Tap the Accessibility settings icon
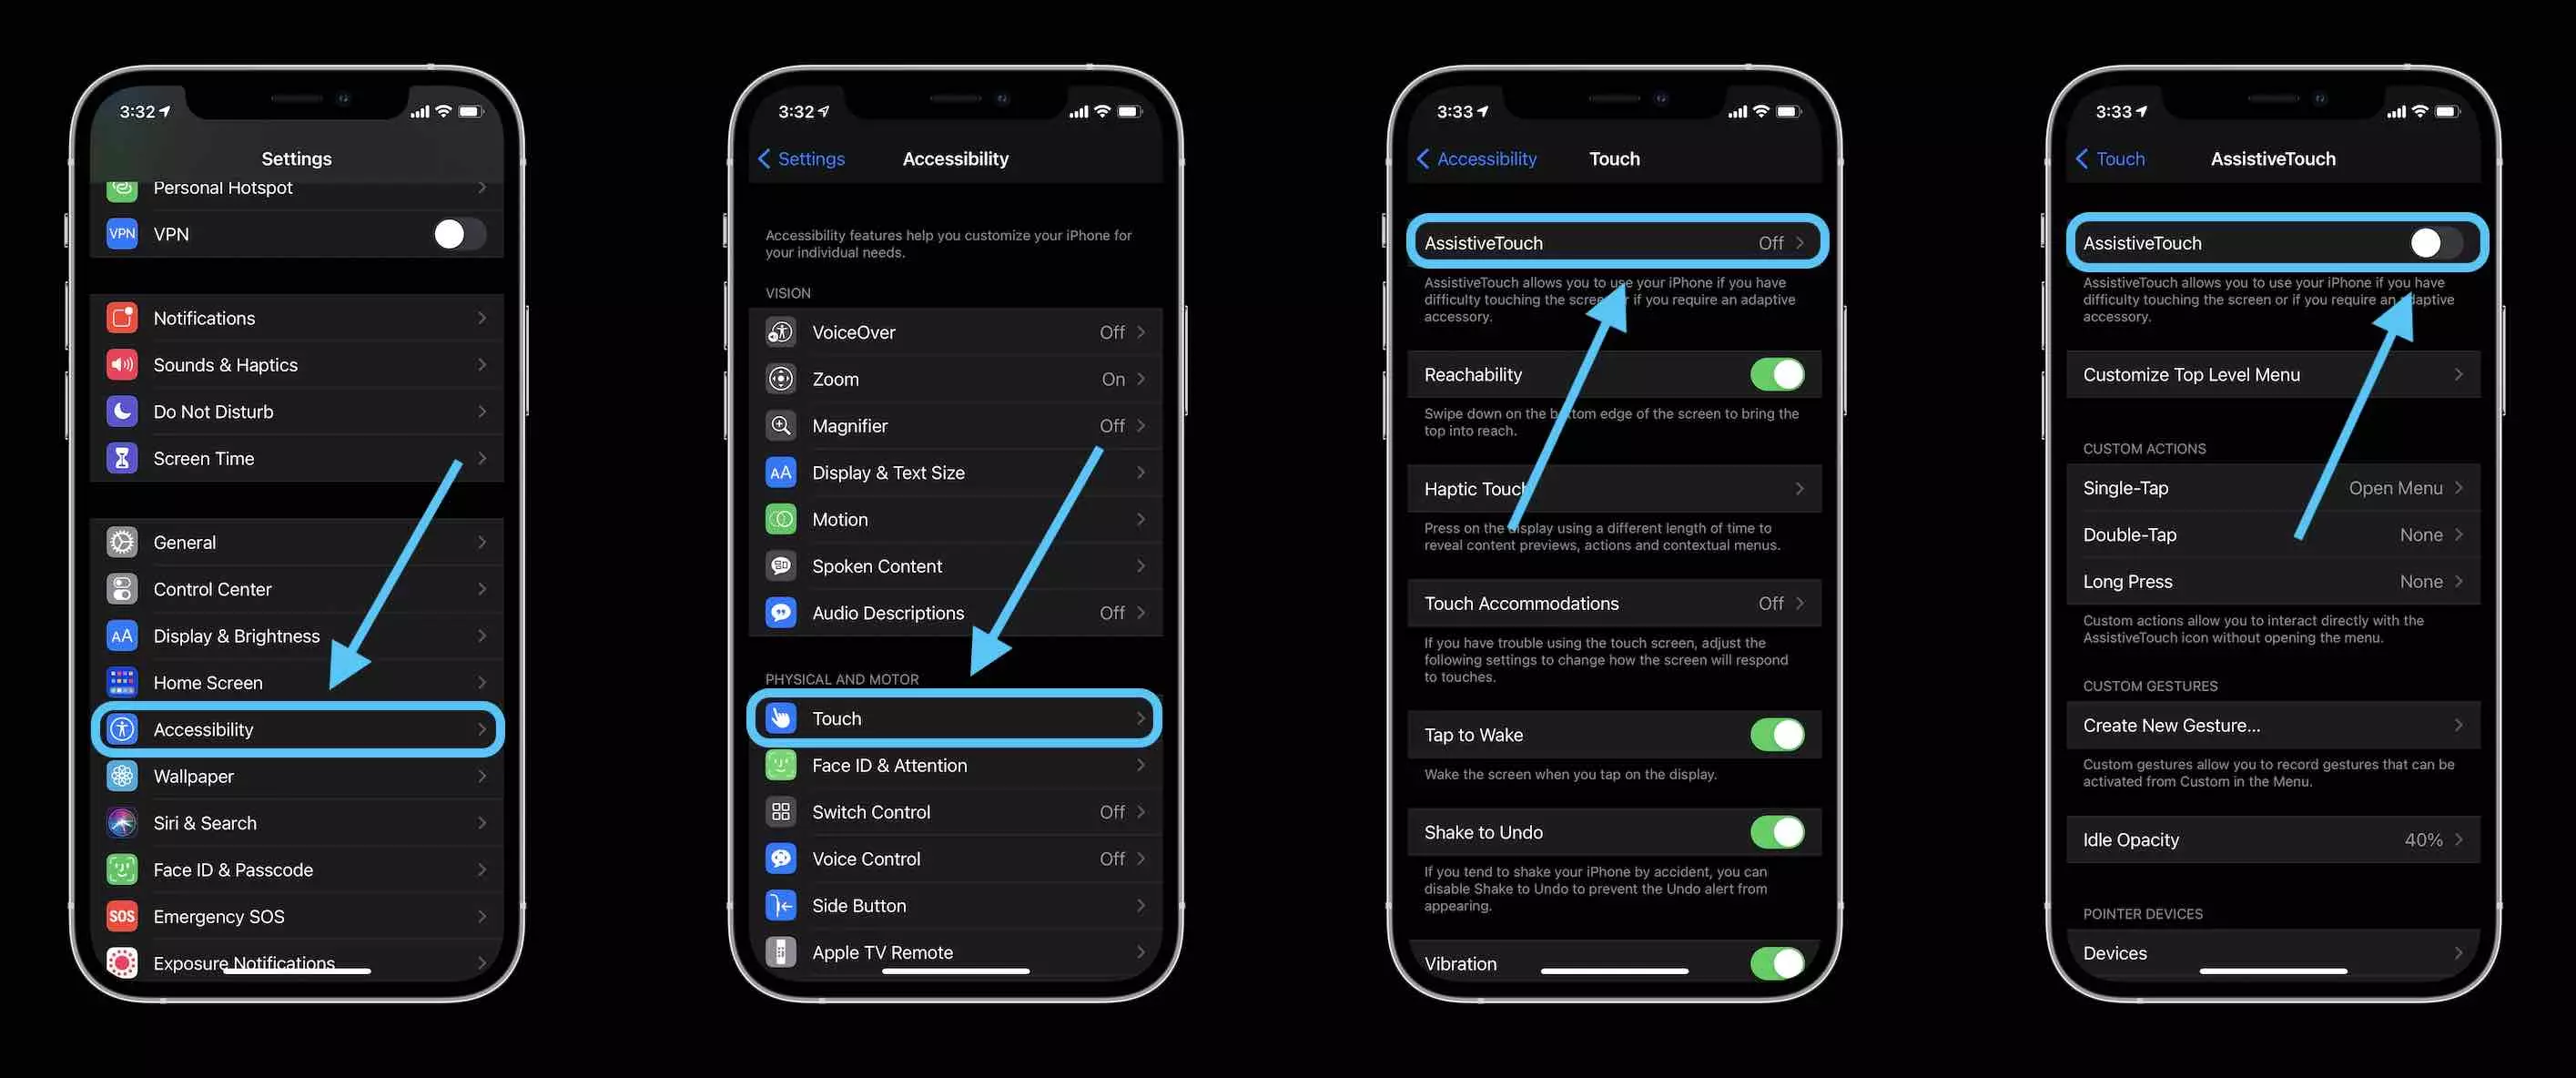Viewport: 2576px width, 1078px height. click(123, 728)
